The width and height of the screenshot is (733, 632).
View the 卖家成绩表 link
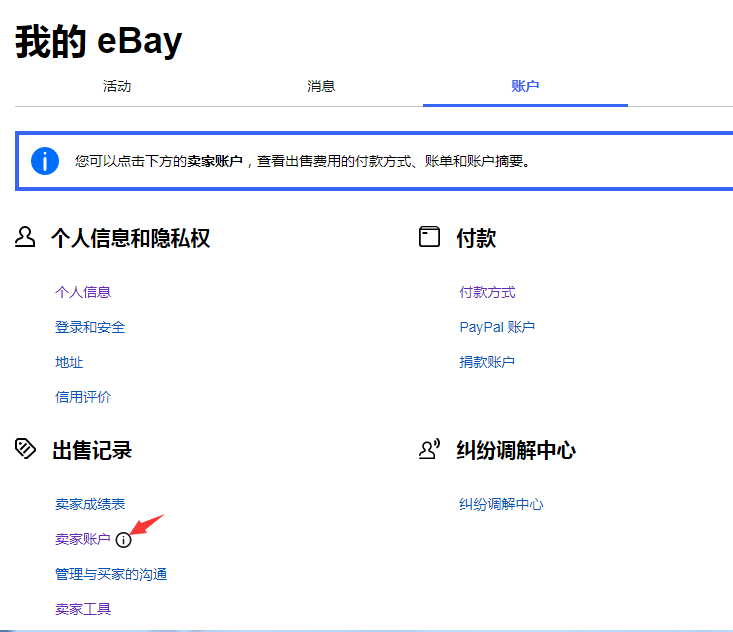[90, 505]
